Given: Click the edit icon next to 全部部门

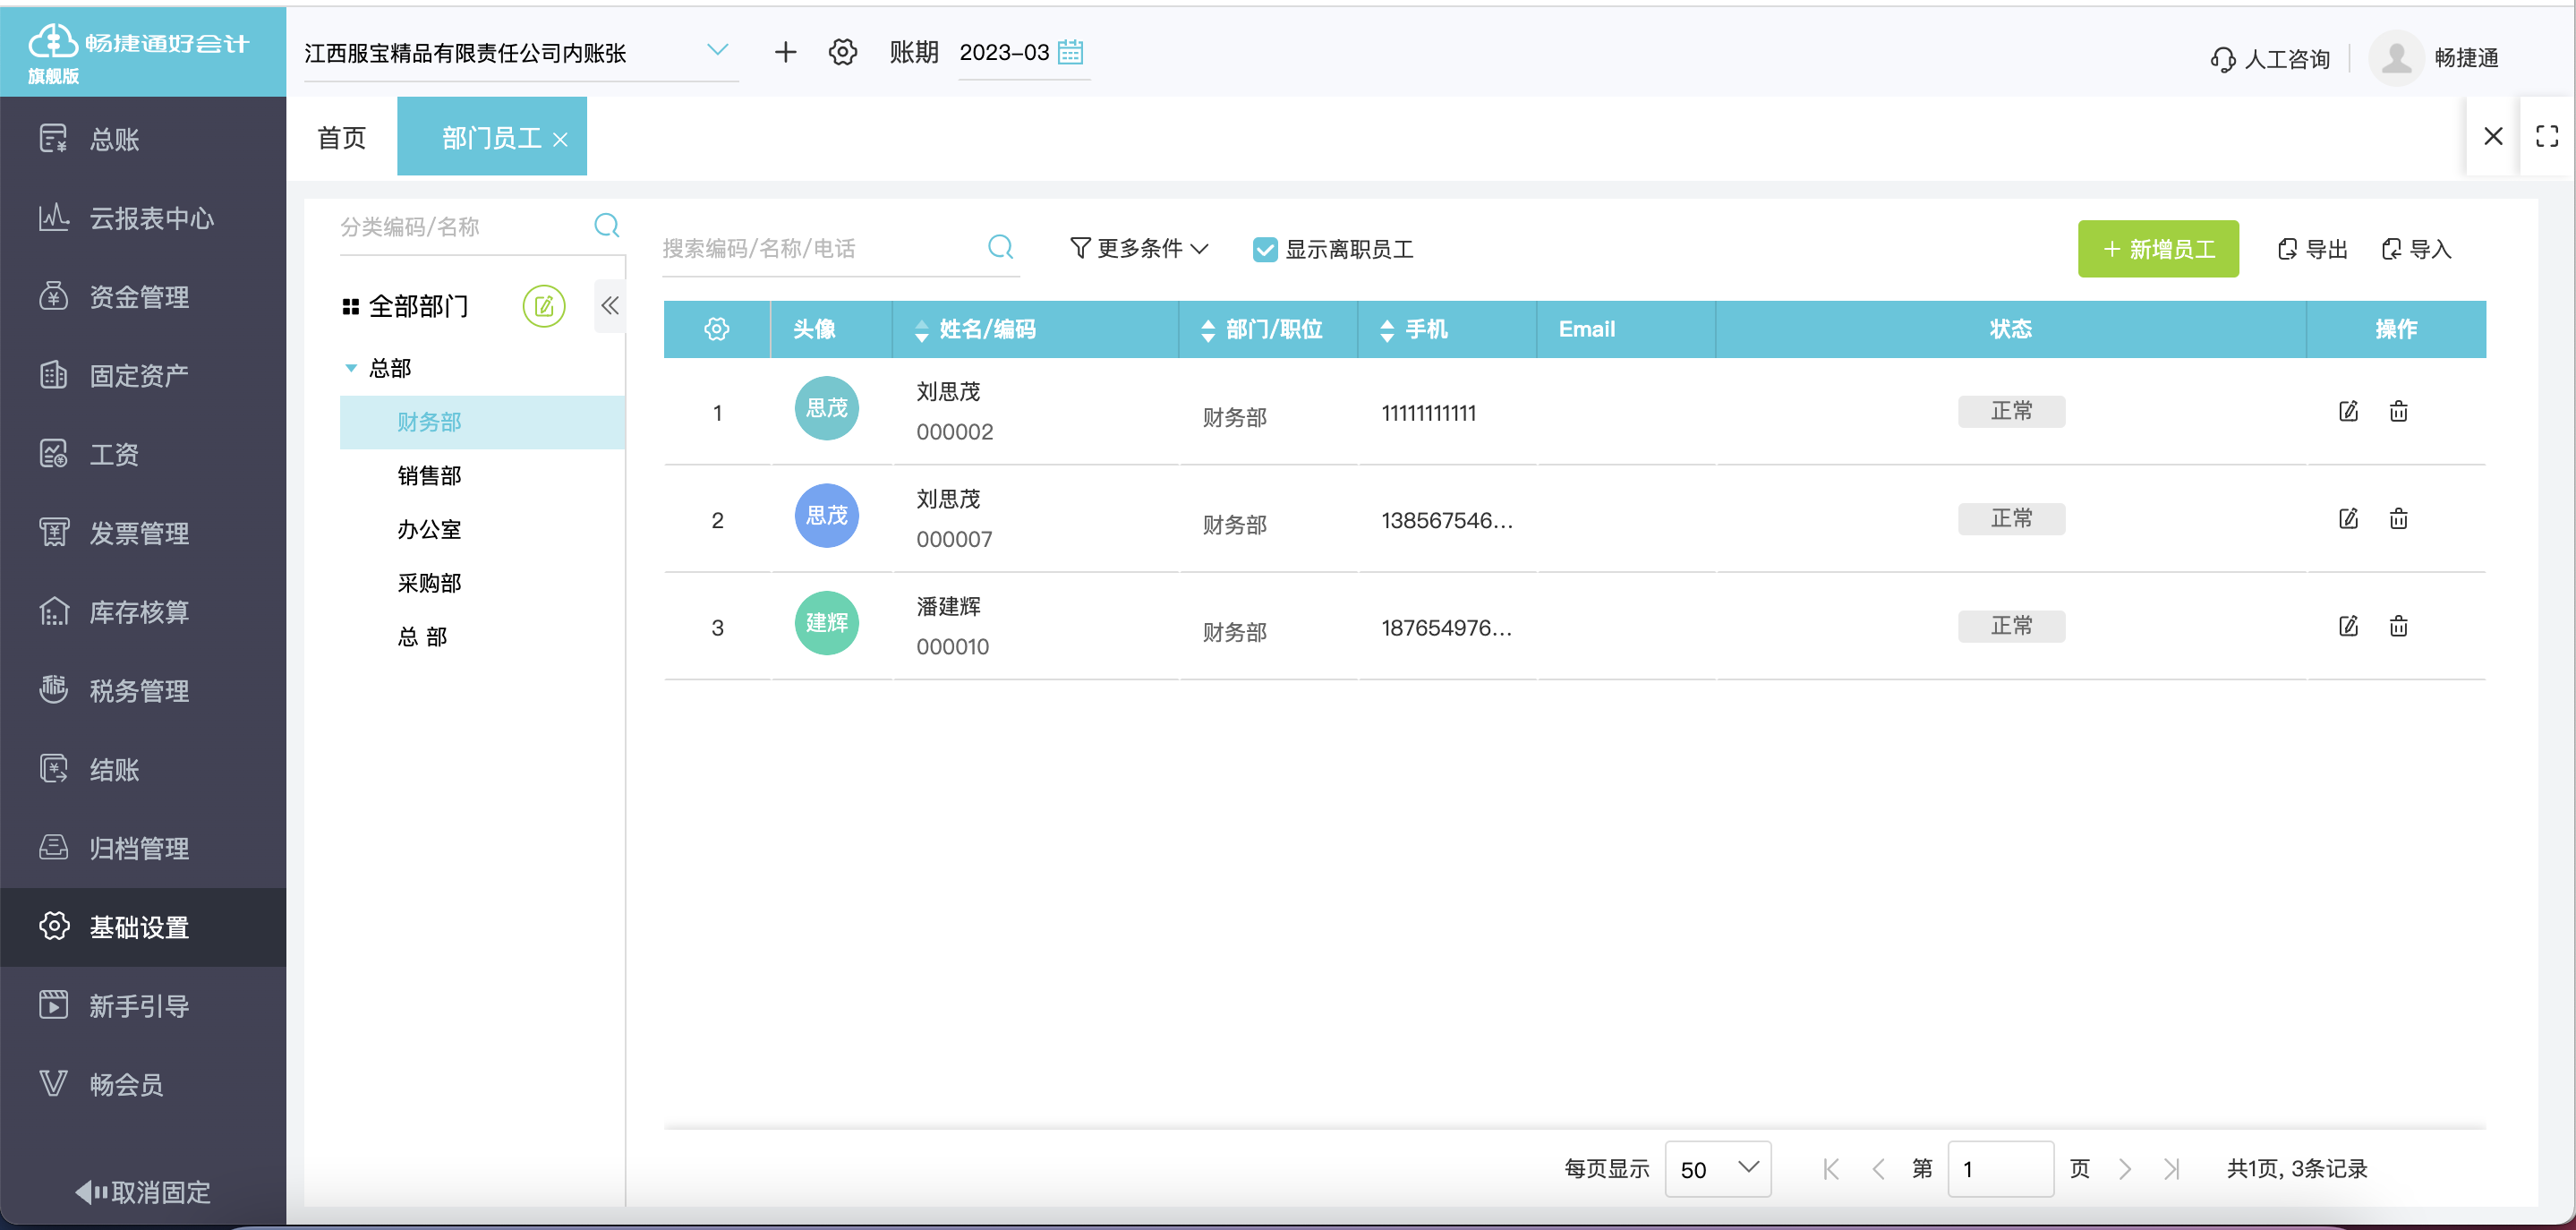Looking at the screenshot, I should click(x=542, y=309).
